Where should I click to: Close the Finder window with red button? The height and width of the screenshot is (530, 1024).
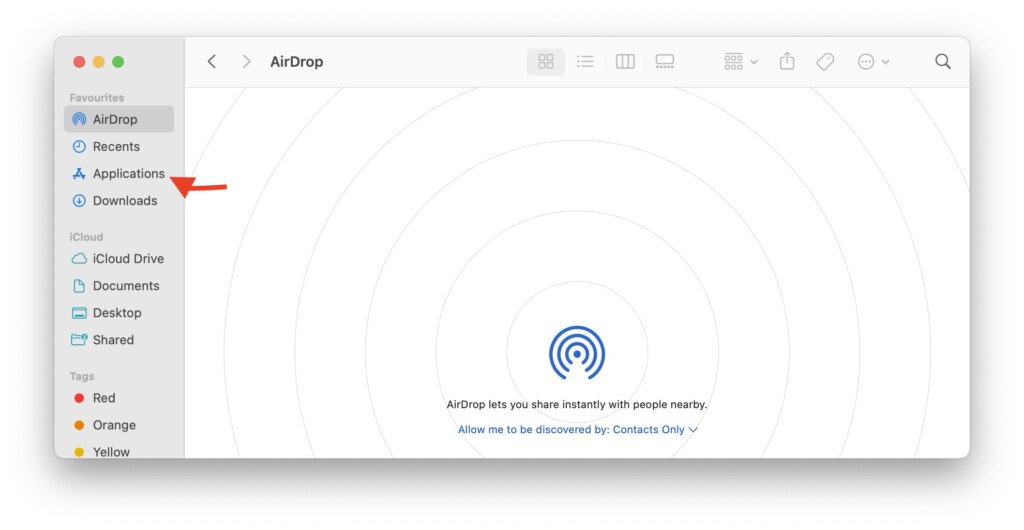79,61
